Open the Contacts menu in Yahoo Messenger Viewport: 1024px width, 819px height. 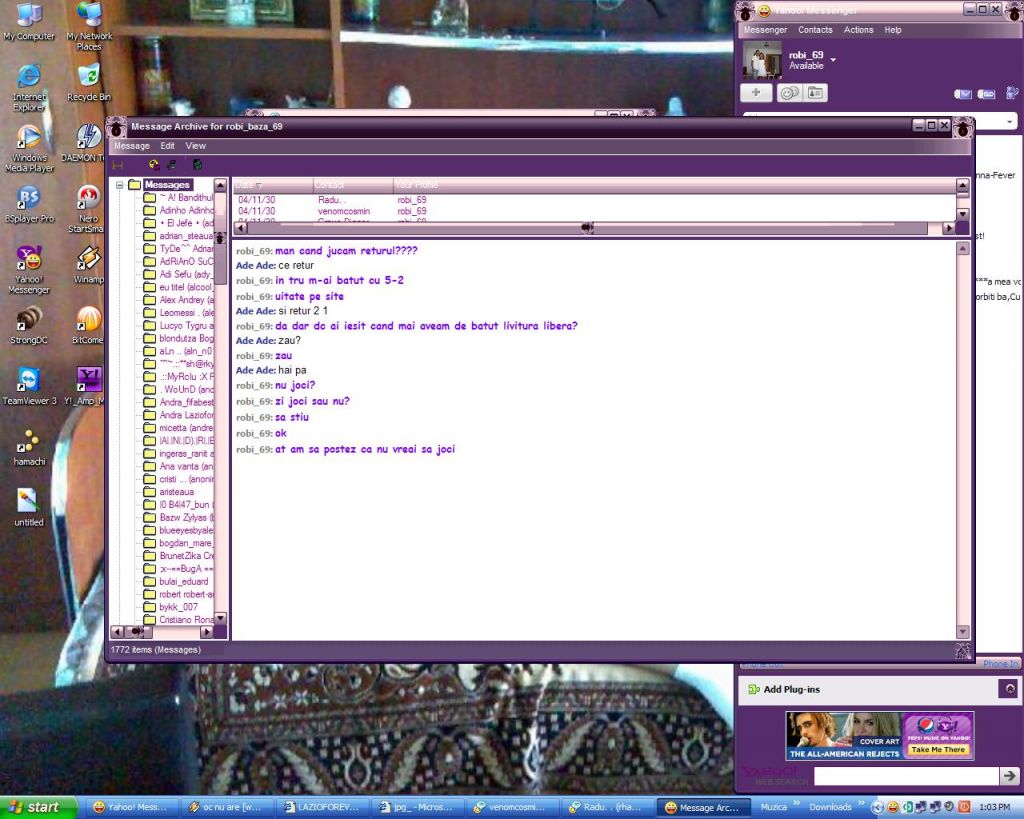tap(815, 30)
